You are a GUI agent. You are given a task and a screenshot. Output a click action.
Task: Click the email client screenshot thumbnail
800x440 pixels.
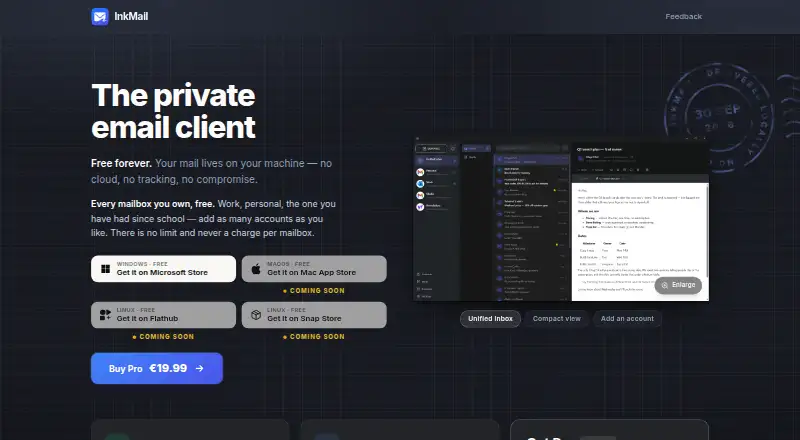click(561, 219)
